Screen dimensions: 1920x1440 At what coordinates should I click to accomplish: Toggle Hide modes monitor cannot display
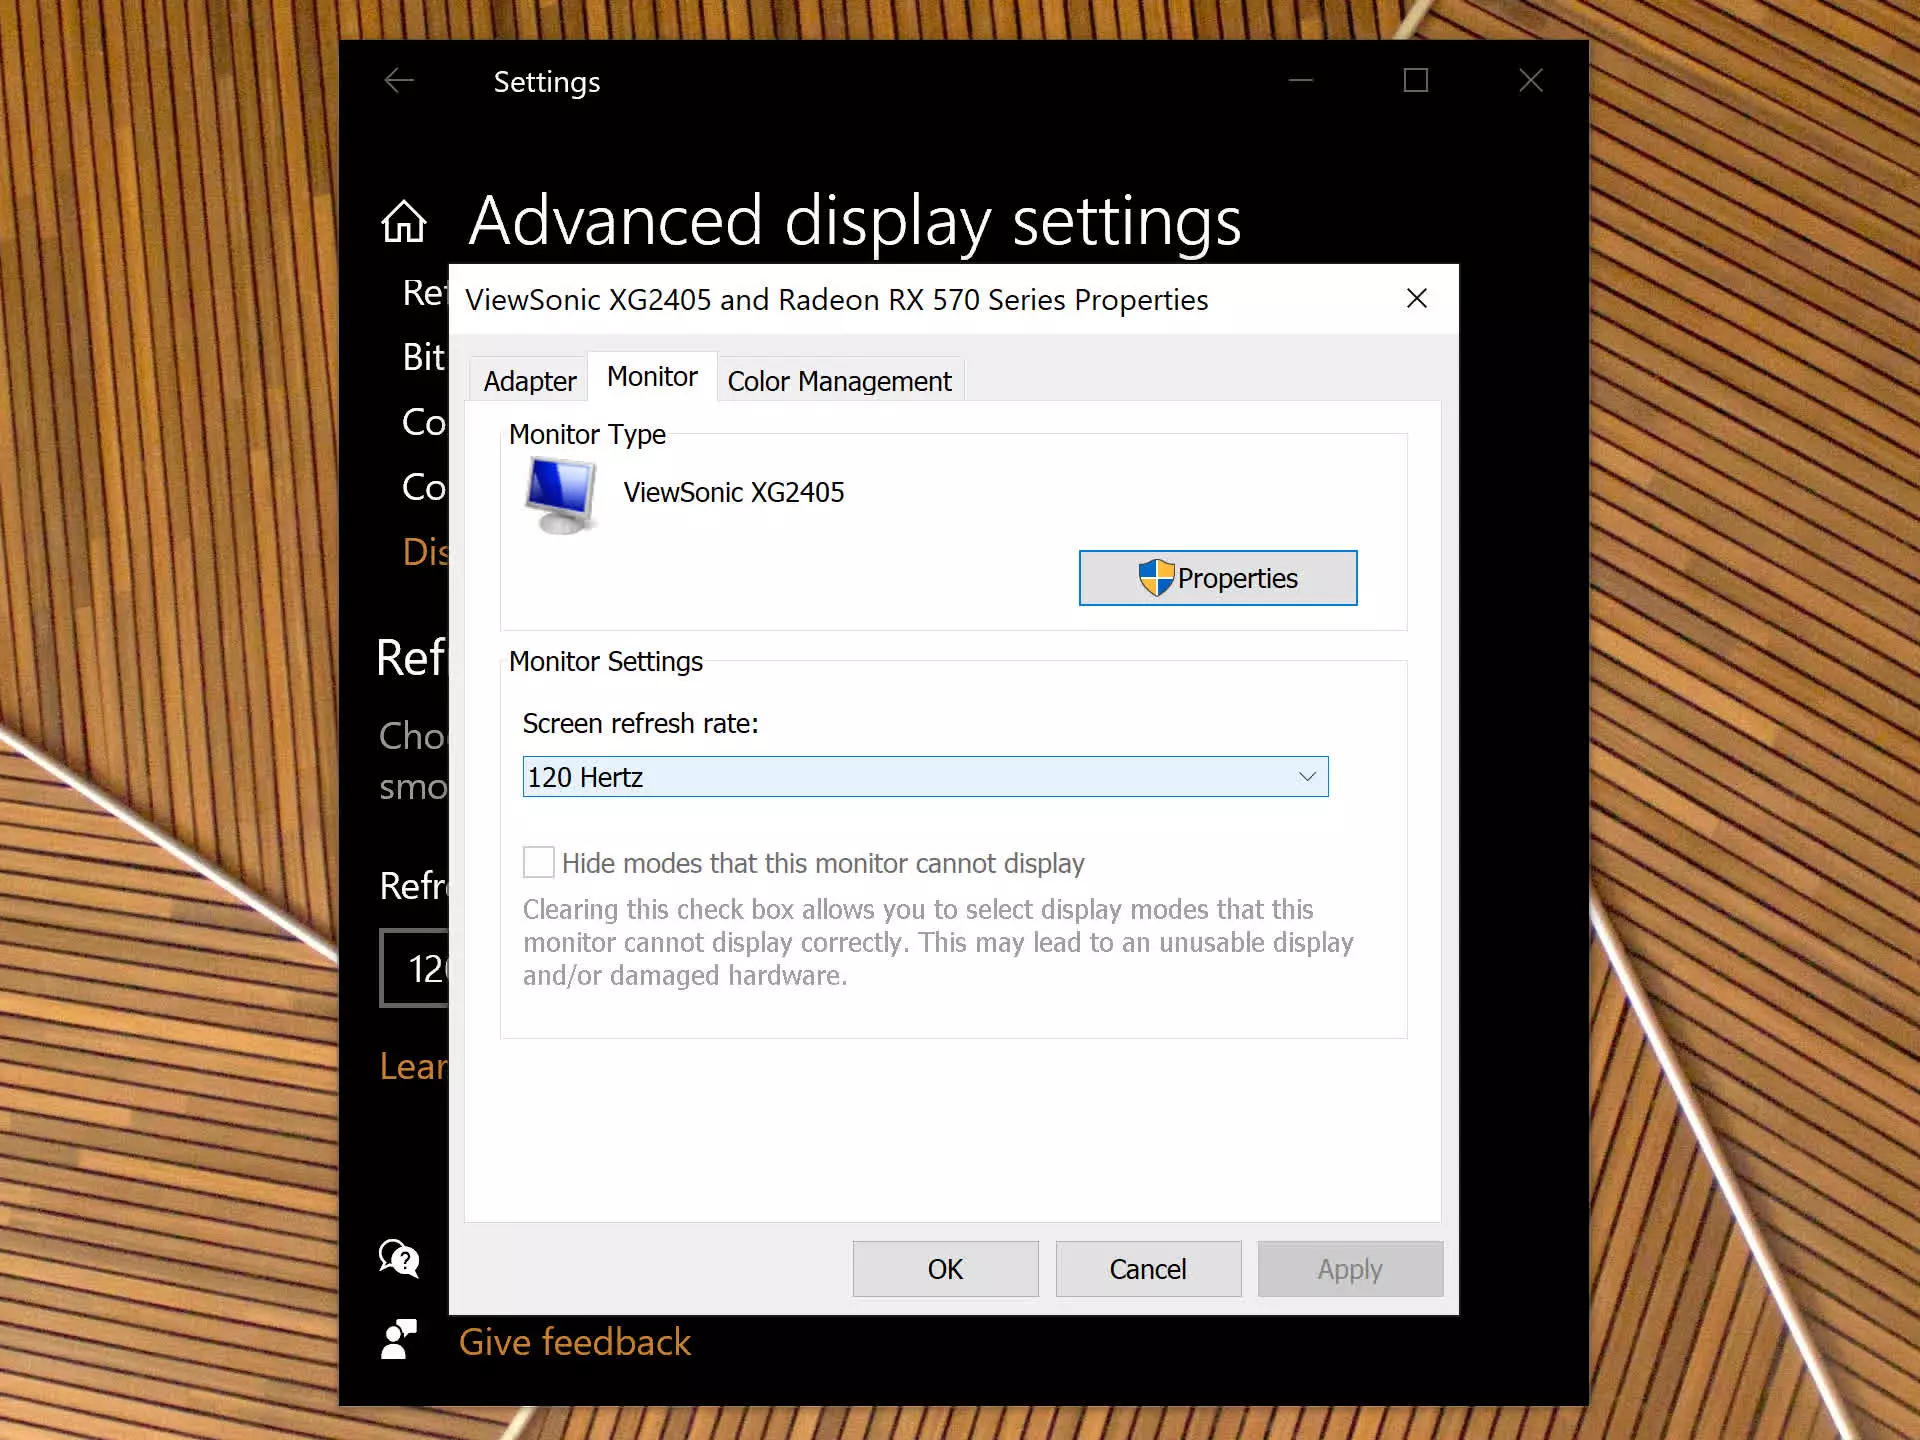(x=540, y=861)
